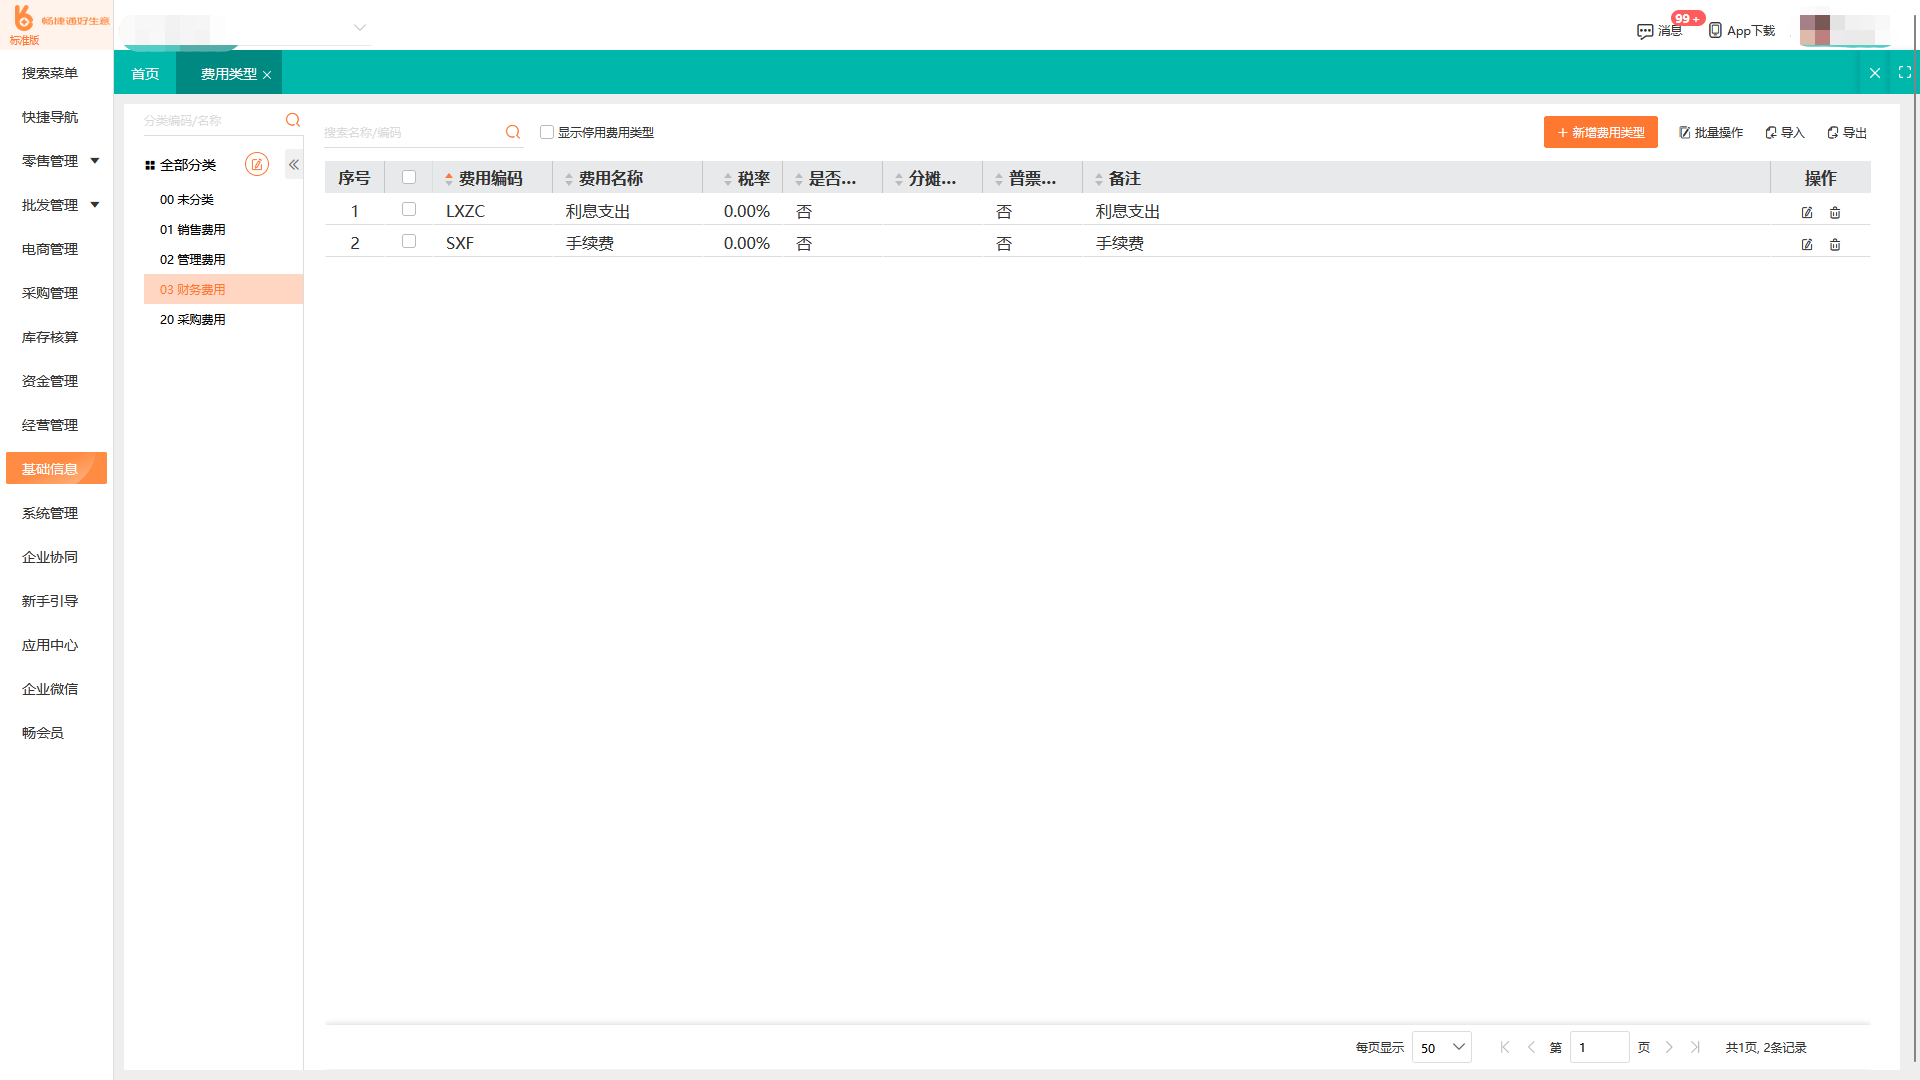Click the delete icon for 手续费
Image resolution: width=1920 pixels, height=1080 pixels.
pyautogui.click(x=1834, y=244)
